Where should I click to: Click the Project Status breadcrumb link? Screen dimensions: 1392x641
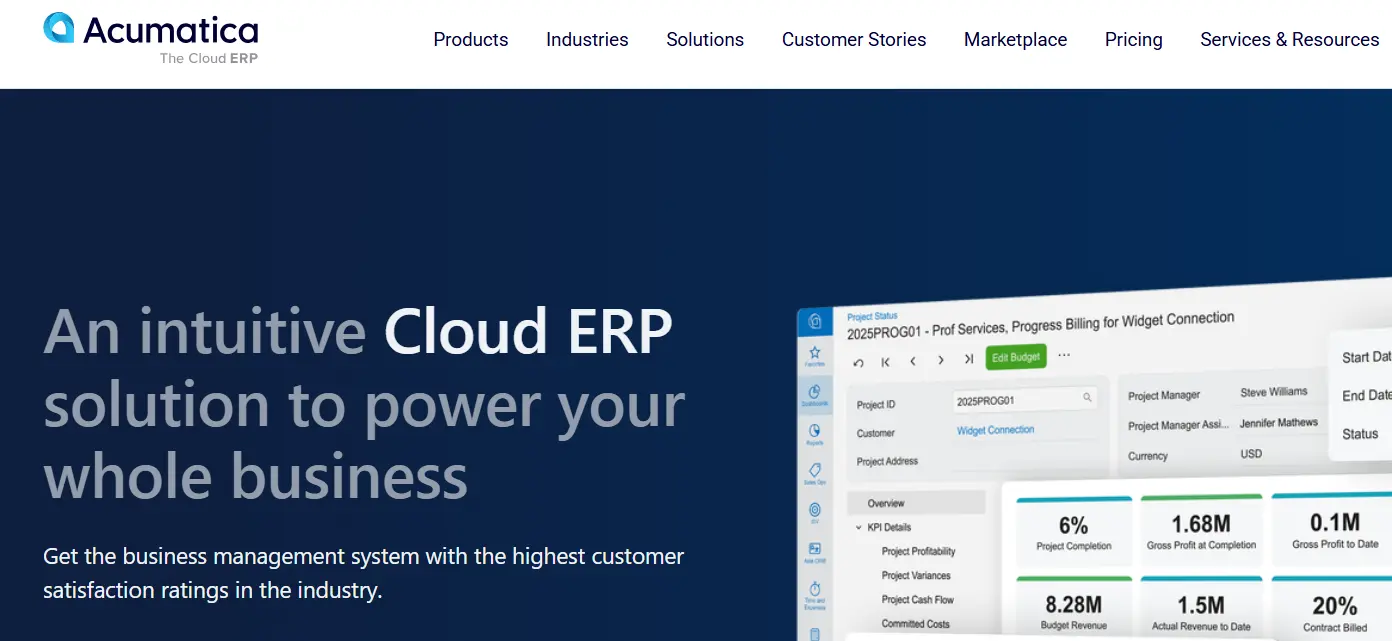pyautogui.click(x=872, y=316)
